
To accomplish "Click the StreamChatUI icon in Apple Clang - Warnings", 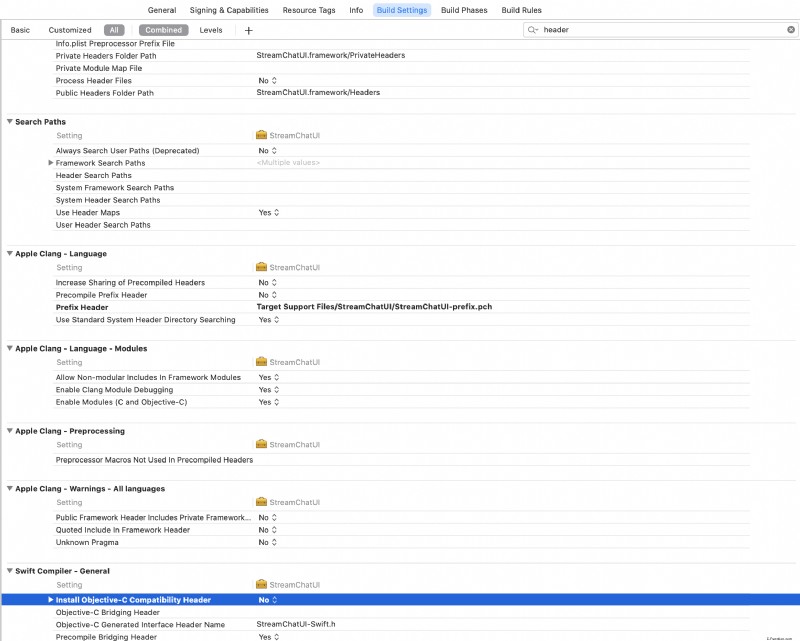I will coord(262,502).
